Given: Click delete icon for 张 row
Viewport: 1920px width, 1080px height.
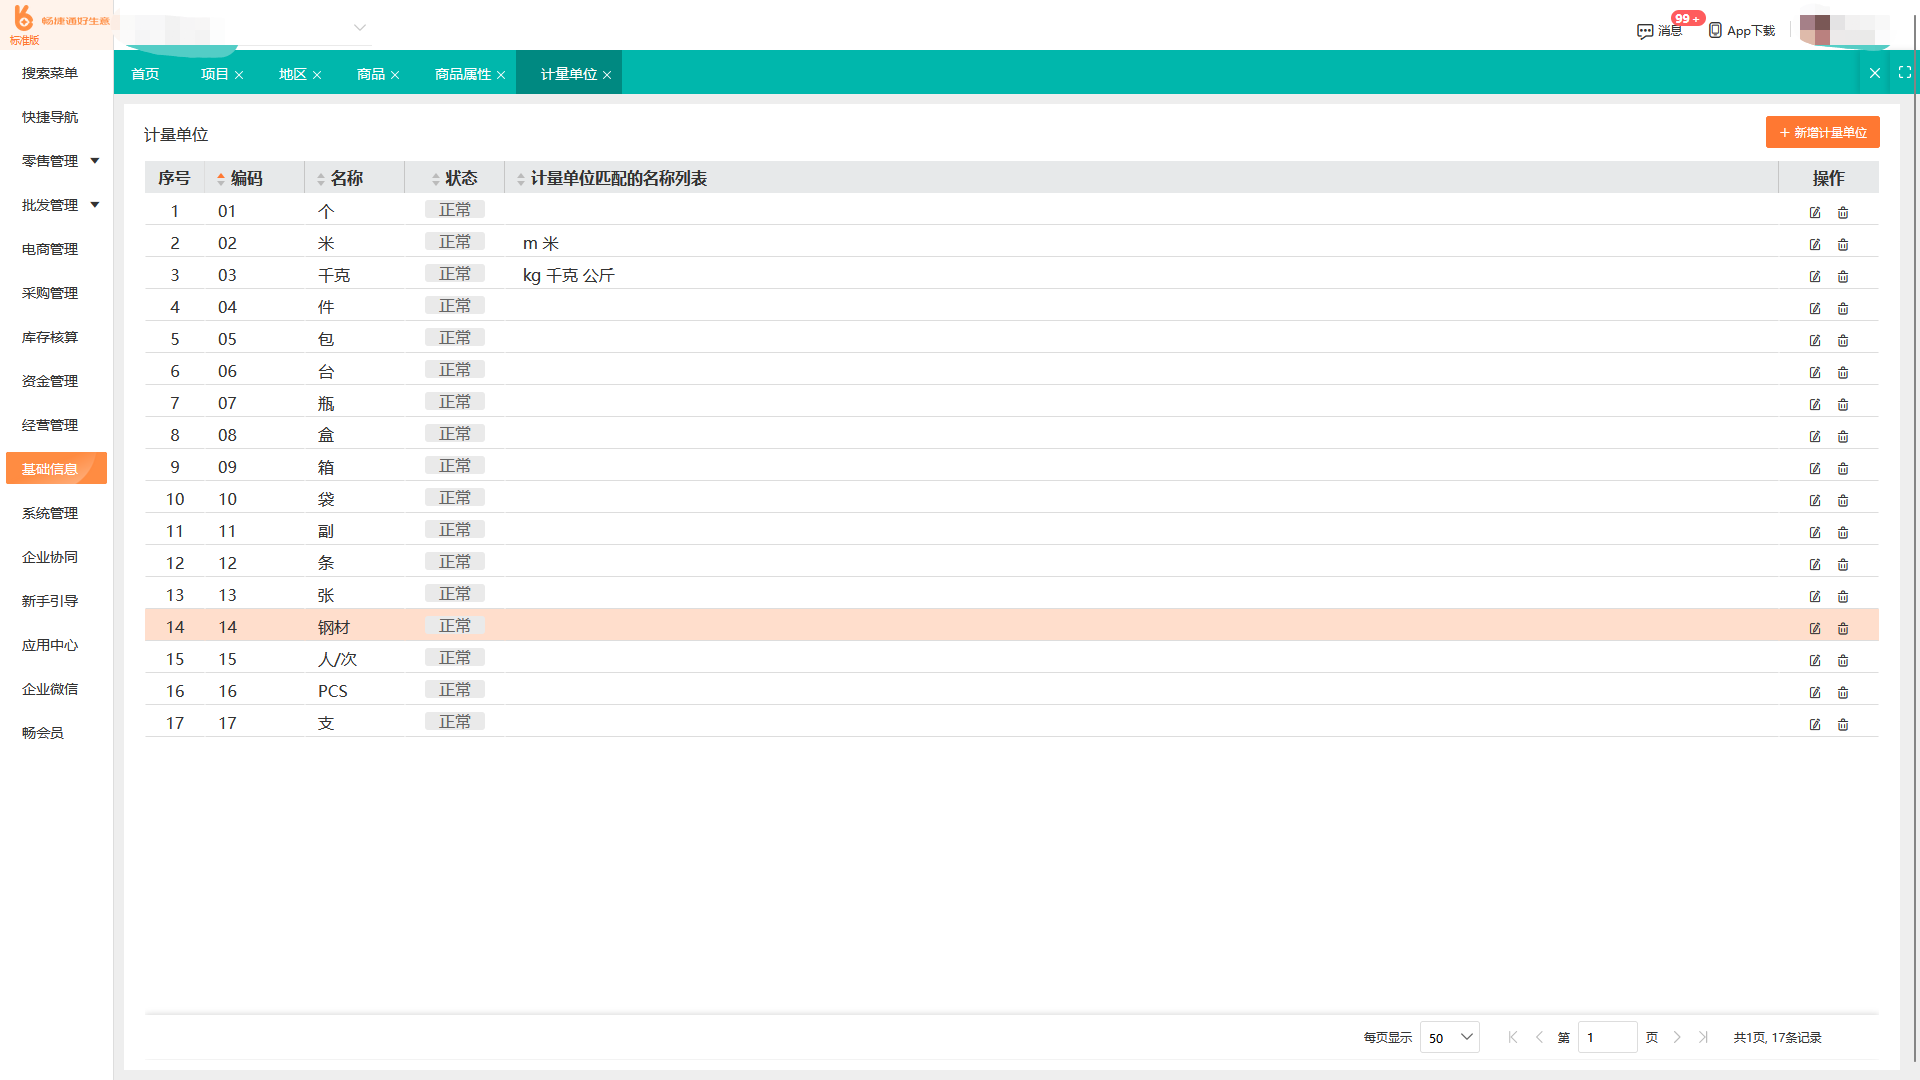Looking at the screenshot, I should pyautogui.click(x=1844, y=595).
